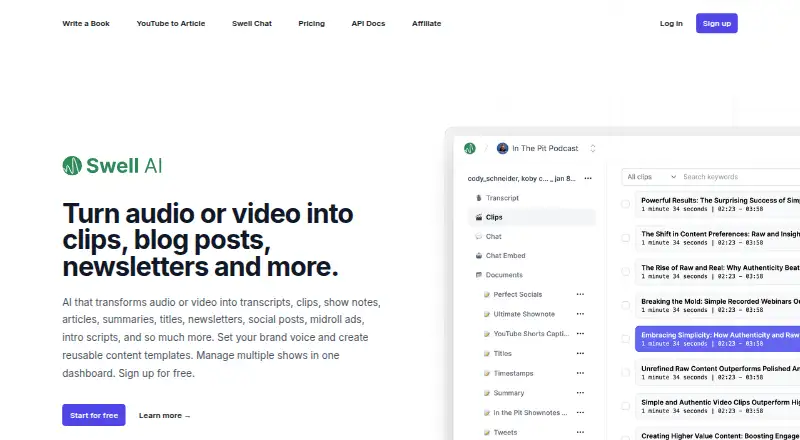Open the Tweets document
Image resolution: width=800 pixels, height=440 pixels.
point(505,432)
